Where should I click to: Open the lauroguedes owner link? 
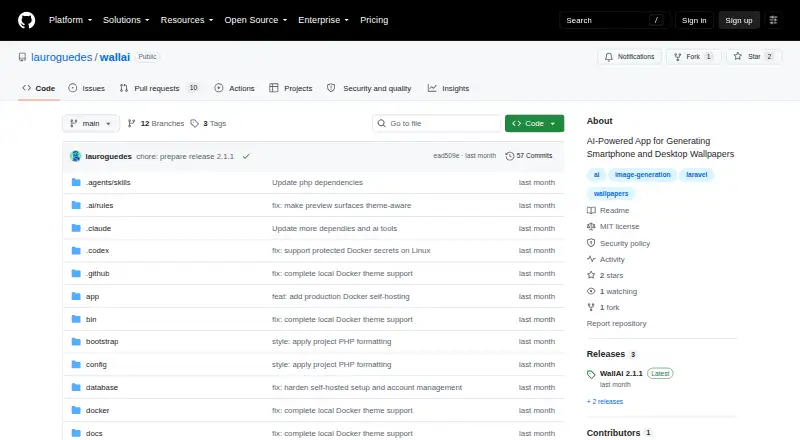(62, 57)
